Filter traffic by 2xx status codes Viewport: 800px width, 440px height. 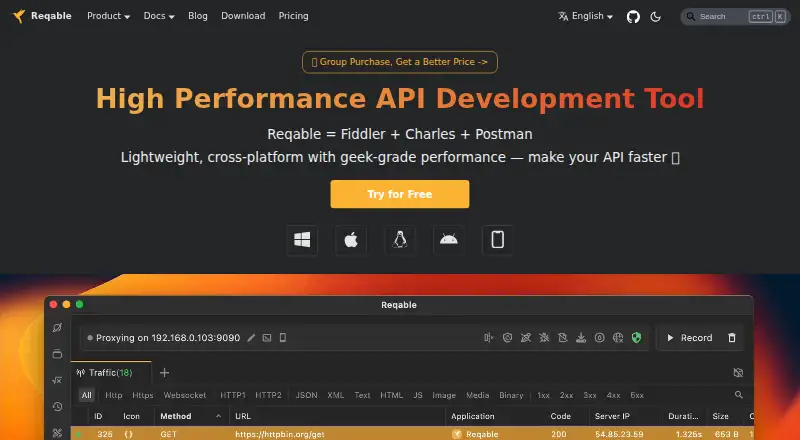[566, 395]
